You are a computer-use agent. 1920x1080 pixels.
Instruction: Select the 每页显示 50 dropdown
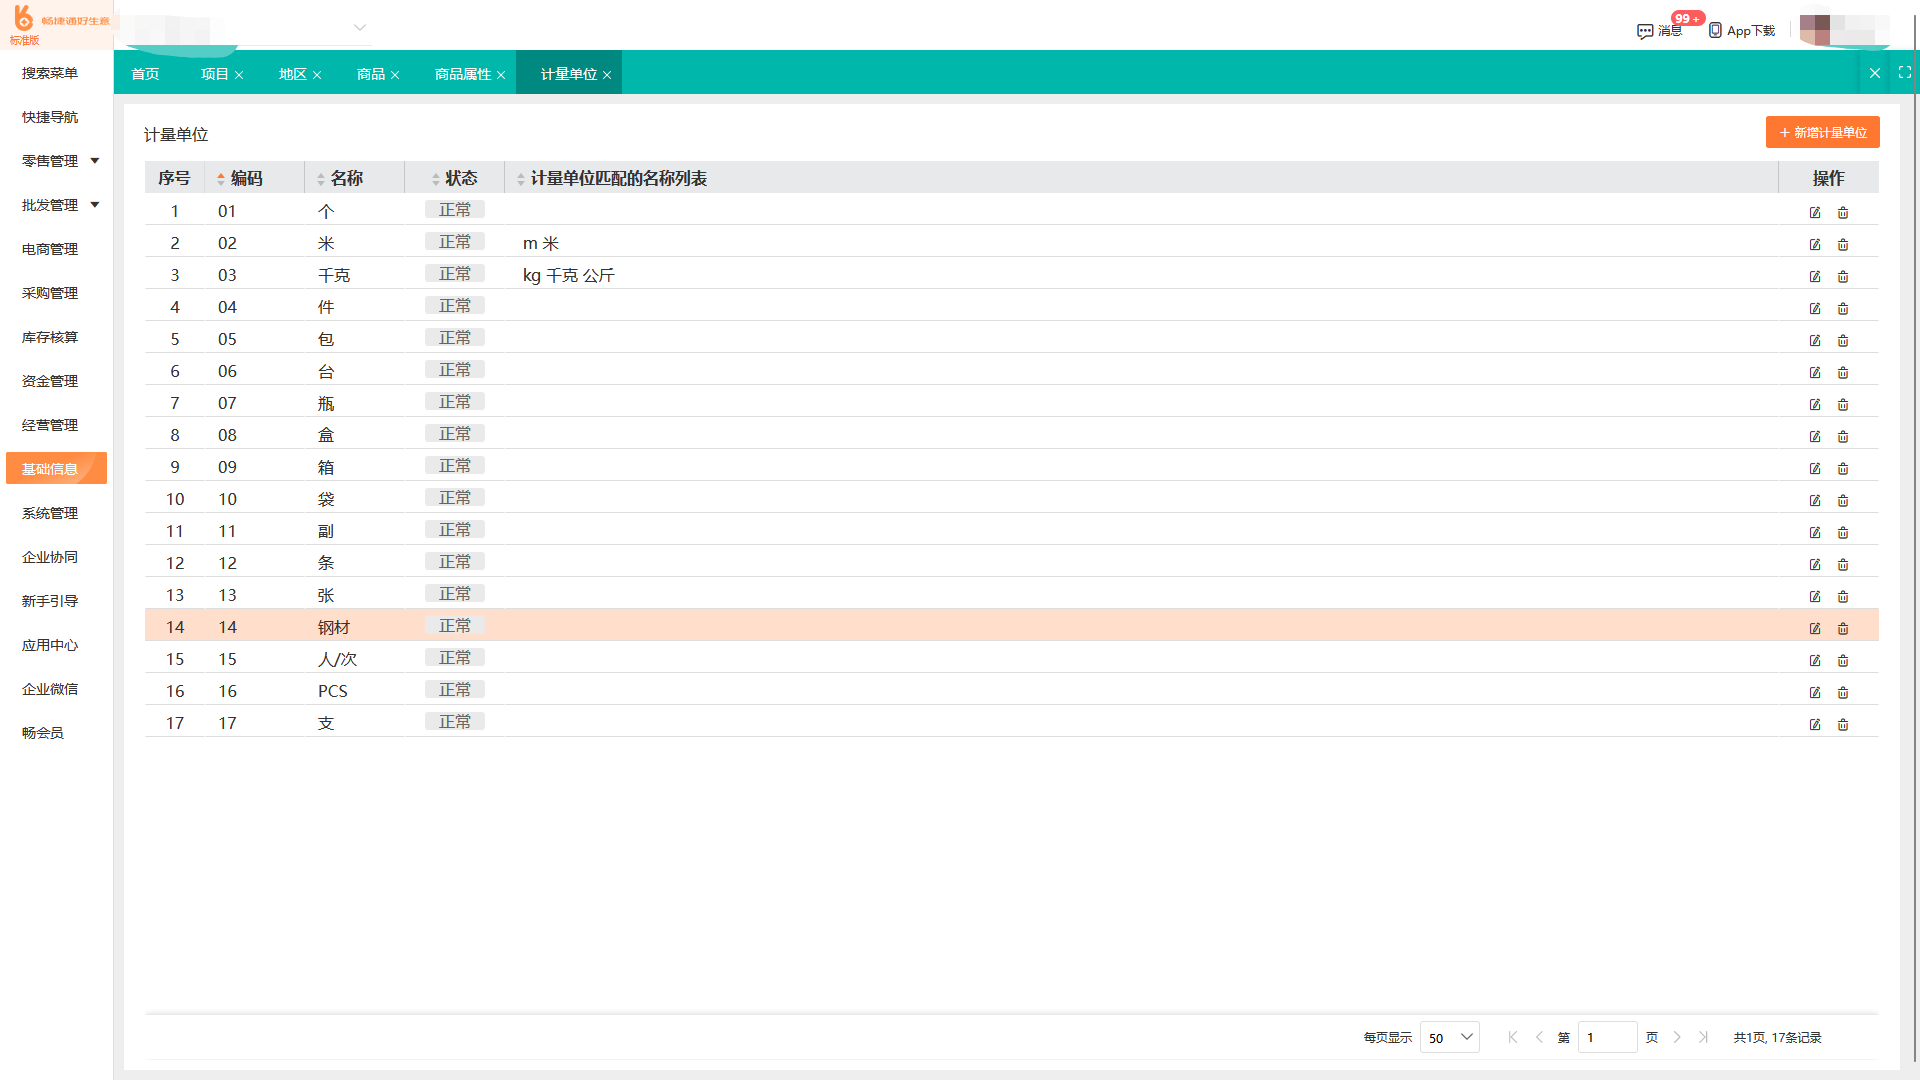(1448, 1036)
